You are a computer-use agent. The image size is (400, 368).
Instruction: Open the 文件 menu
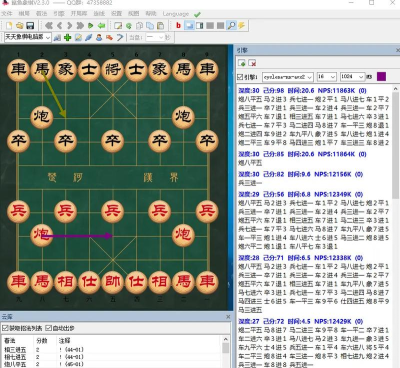pos(7,14)
